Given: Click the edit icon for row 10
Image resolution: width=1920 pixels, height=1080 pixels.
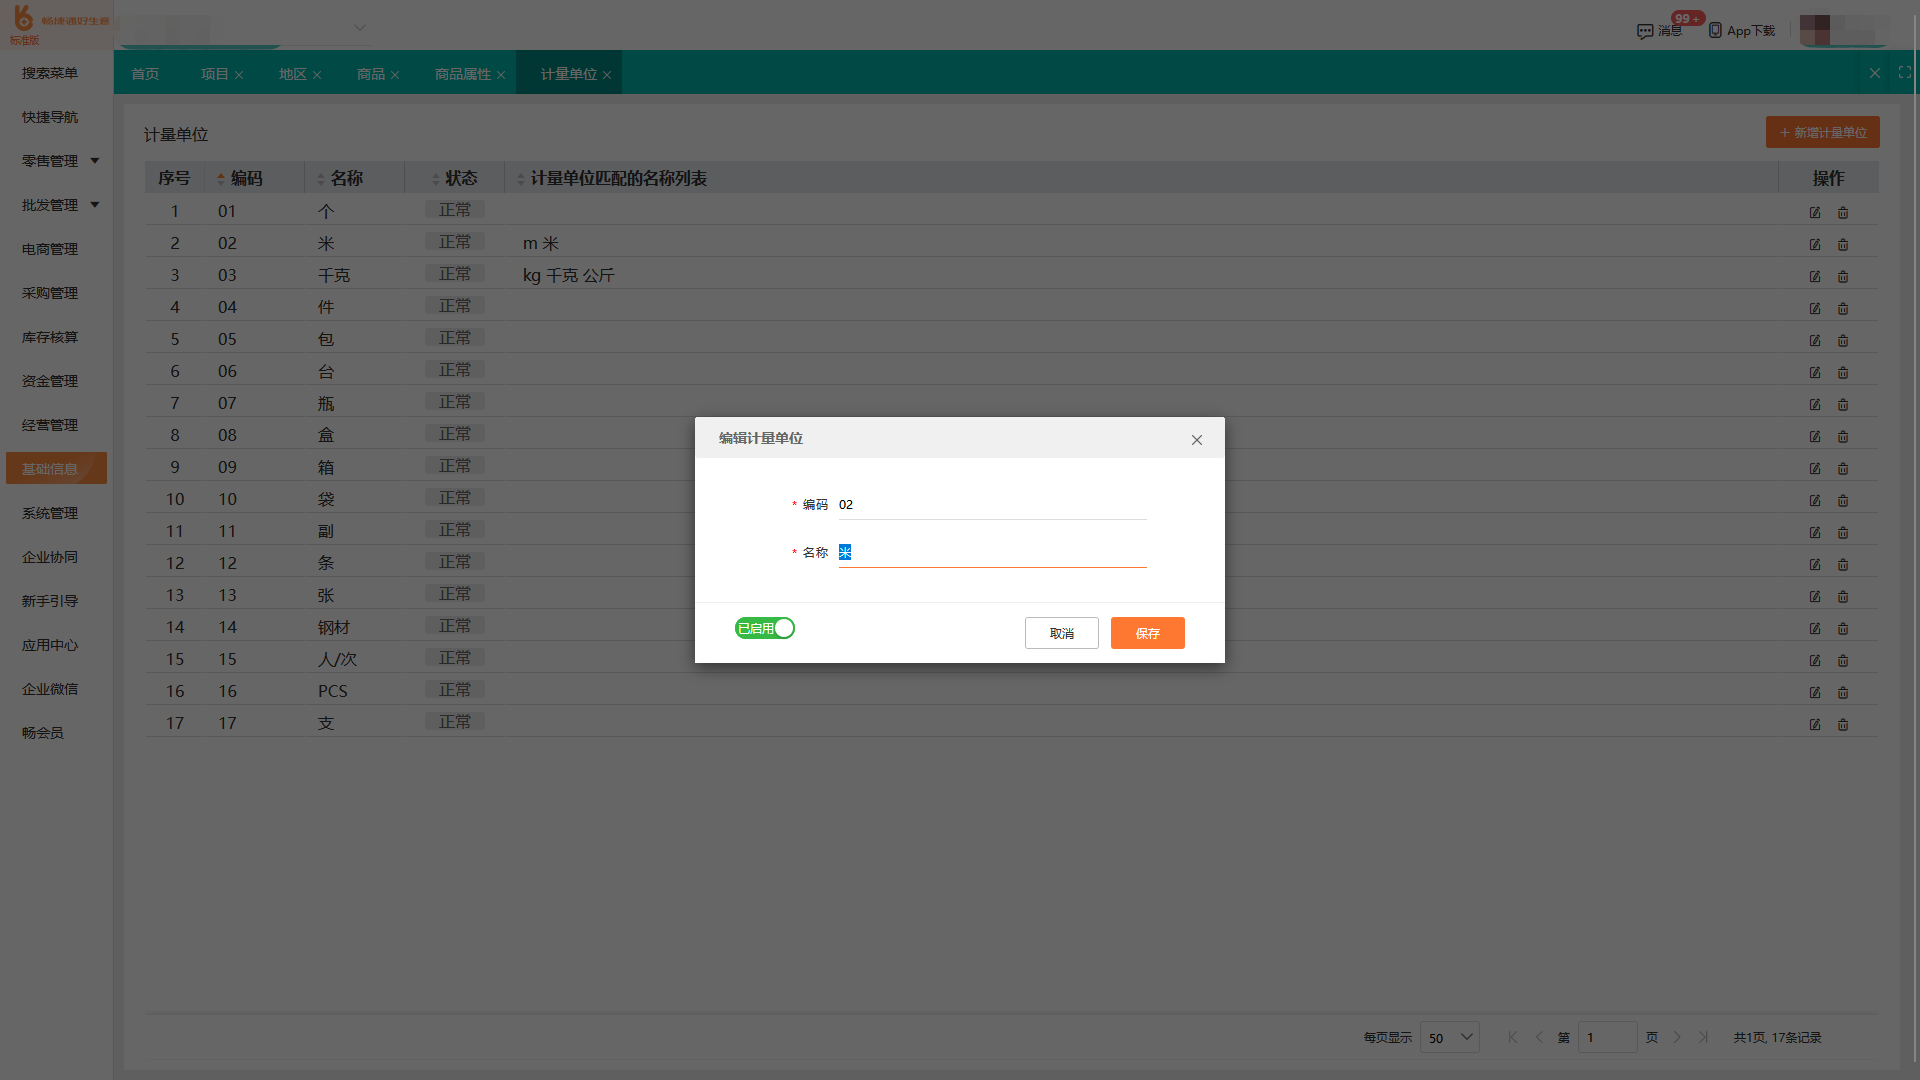Looking at the screenshot, I should point(1815,498).
